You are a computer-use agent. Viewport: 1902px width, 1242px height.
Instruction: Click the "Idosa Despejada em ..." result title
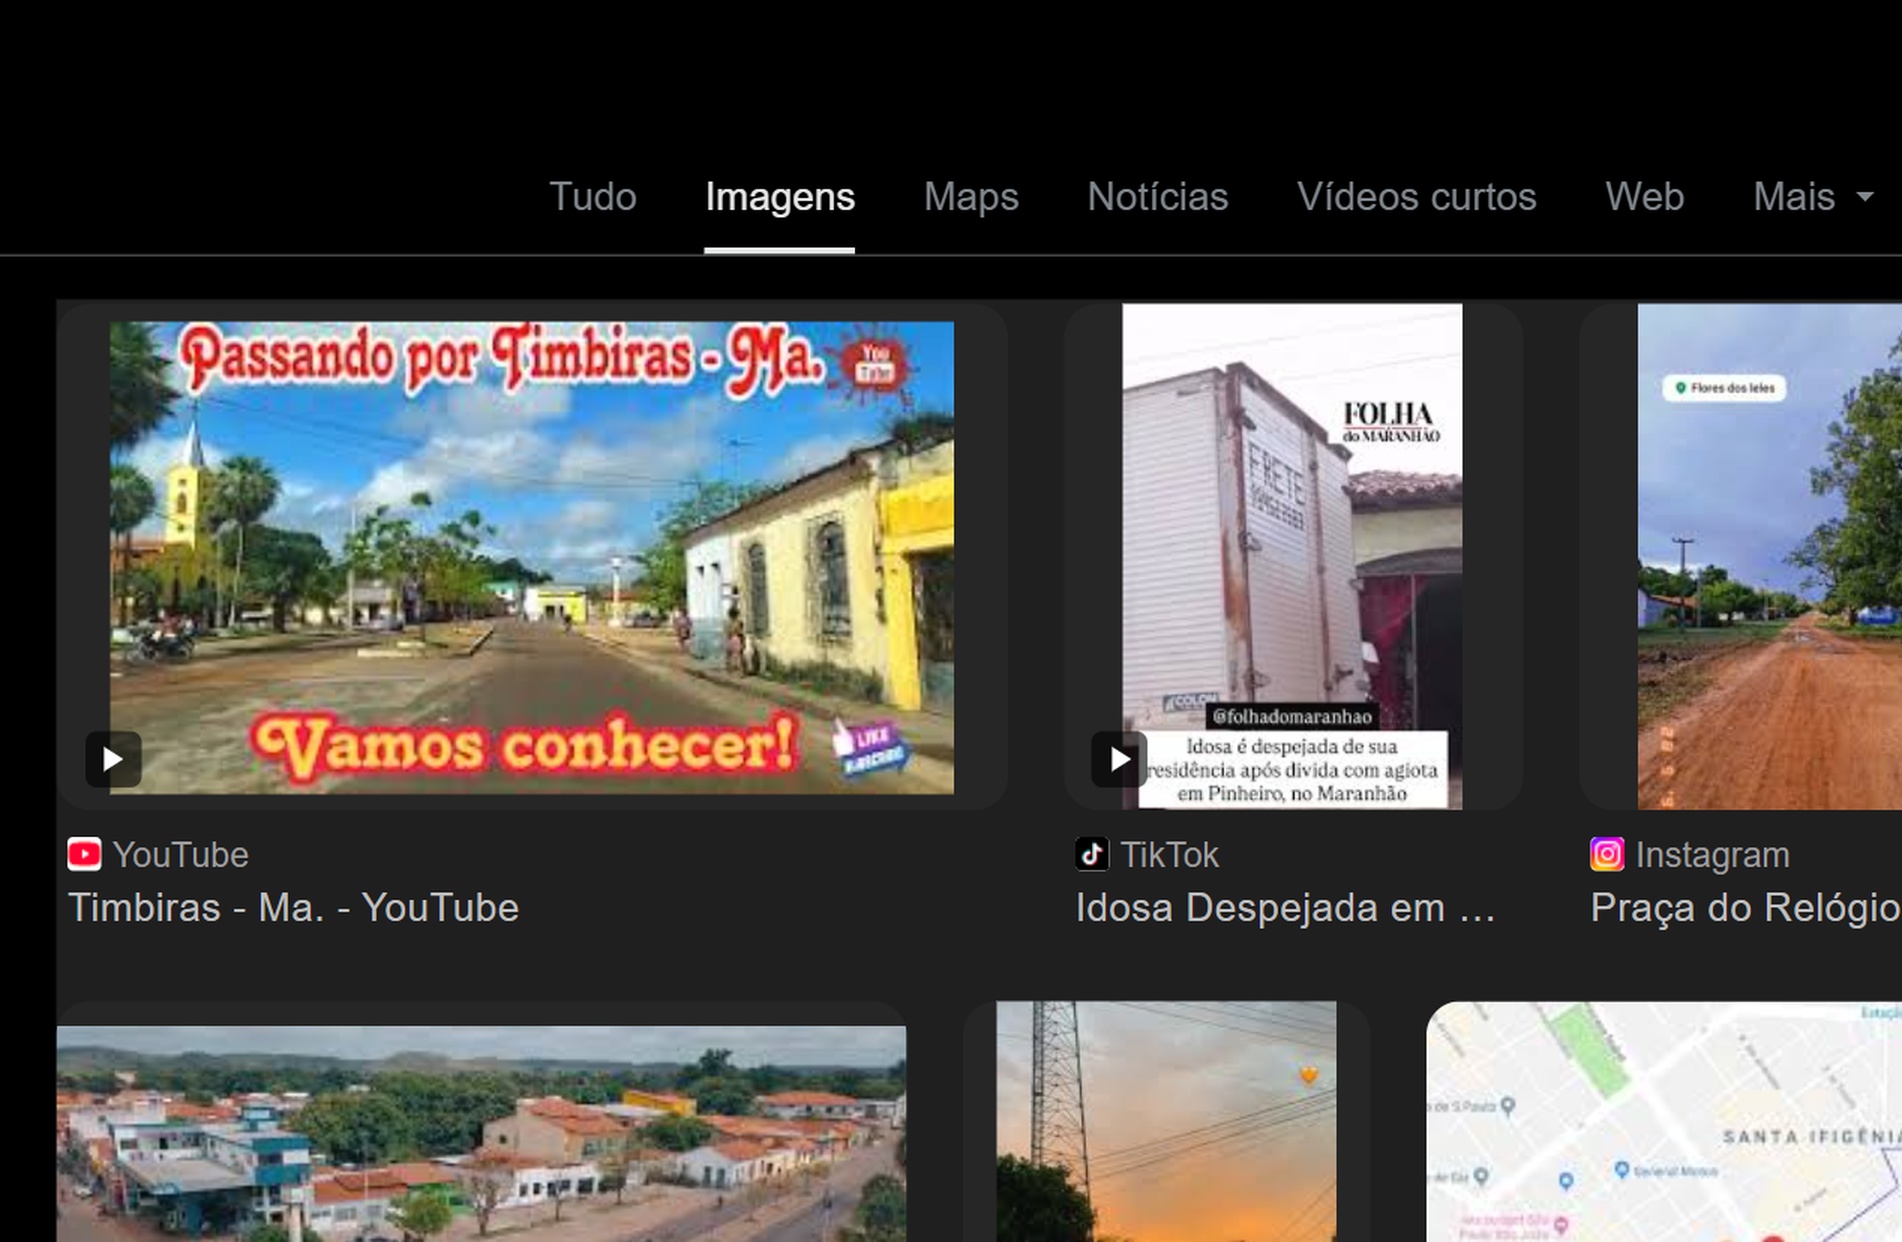[x=1283, y=908]
